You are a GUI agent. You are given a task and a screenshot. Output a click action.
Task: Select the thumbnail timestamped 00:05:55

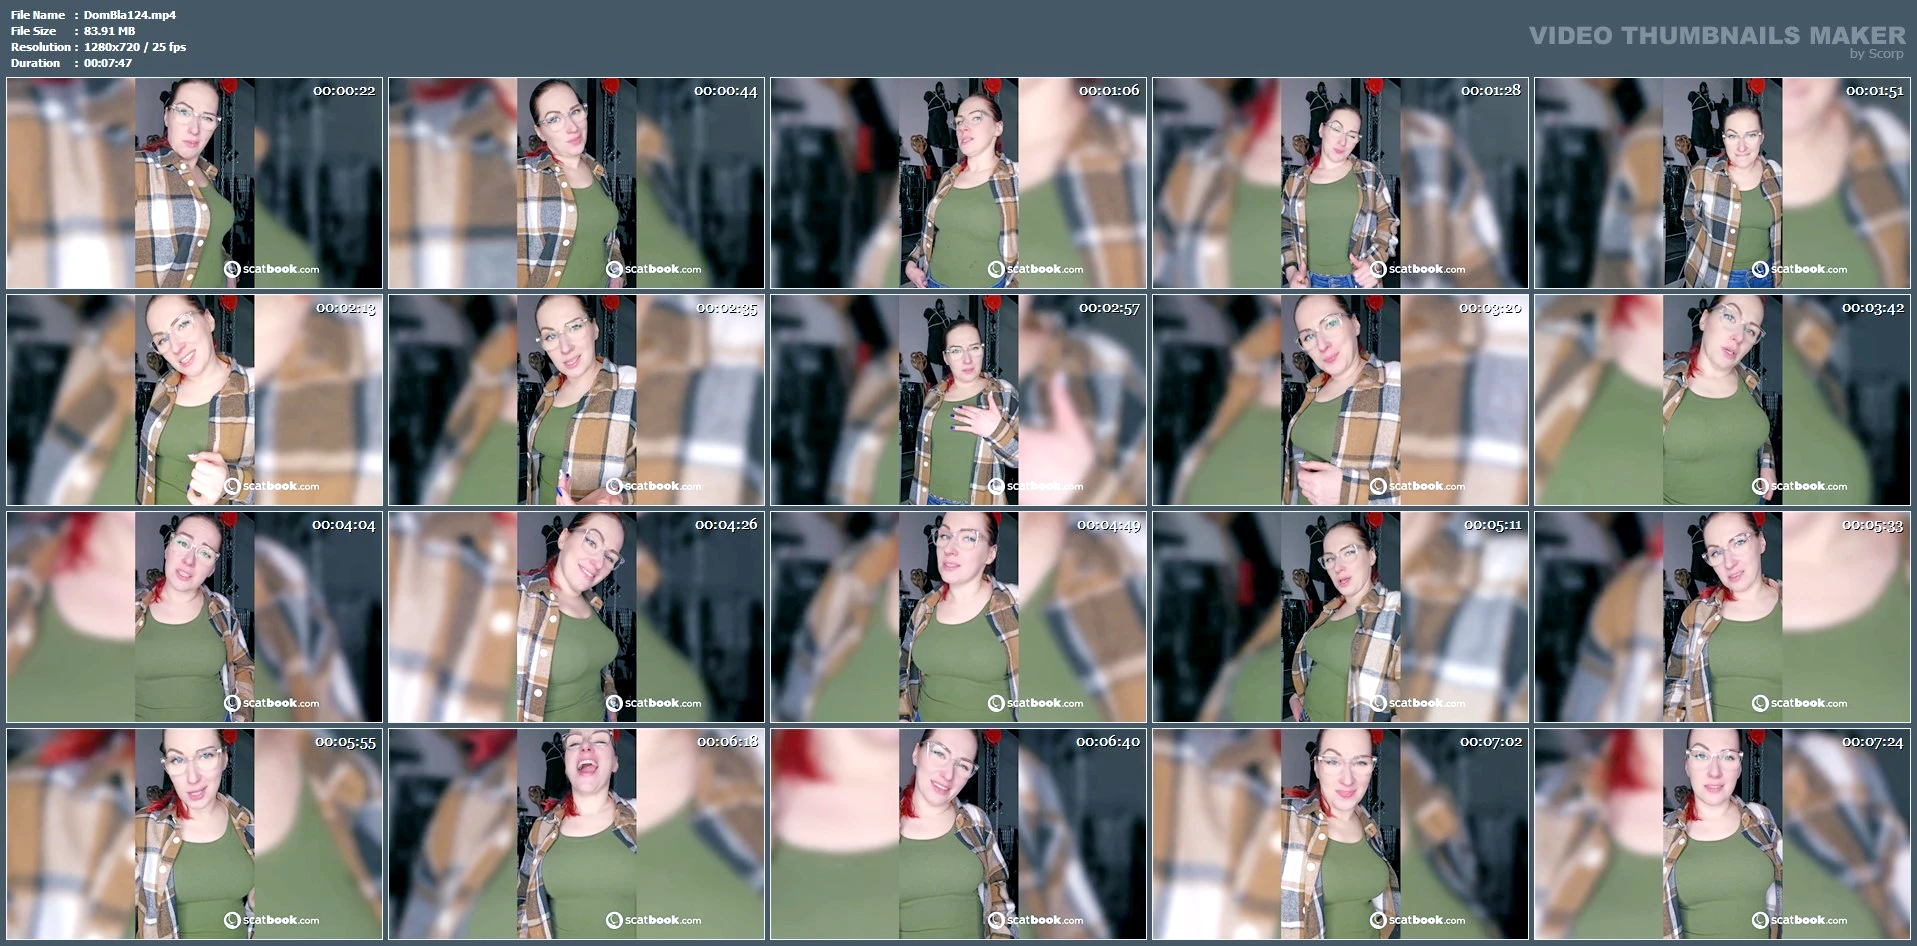[194, 834]
